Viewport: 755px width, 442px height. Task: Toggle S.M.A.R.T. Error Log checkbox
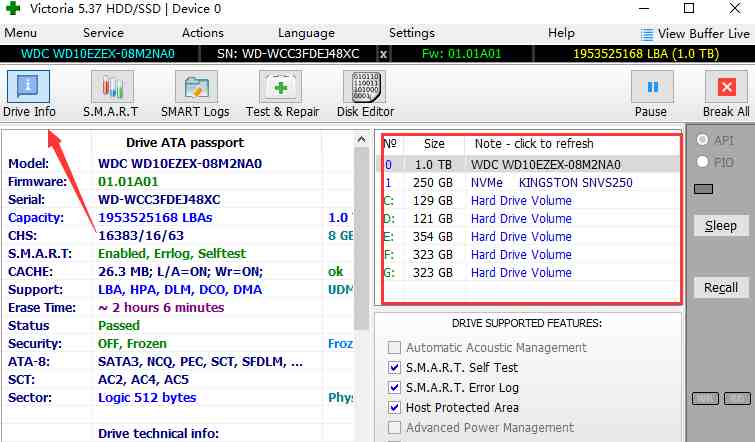394,388
